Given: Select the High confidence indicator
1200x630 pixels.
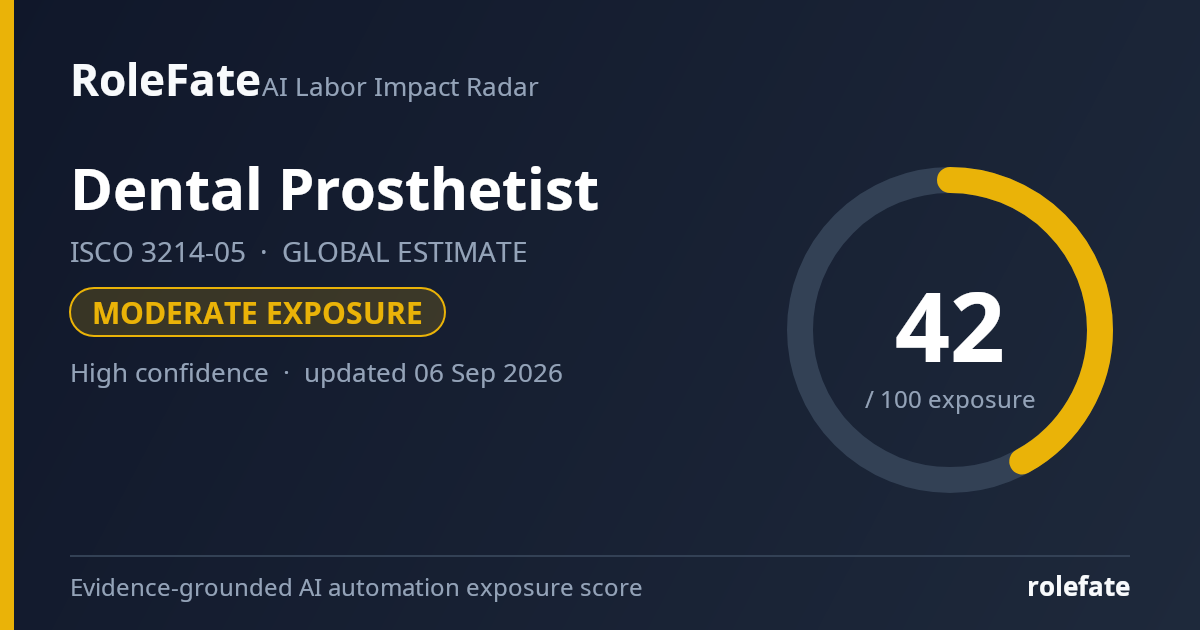Looking at the screenshot, I should pos(169,374).
